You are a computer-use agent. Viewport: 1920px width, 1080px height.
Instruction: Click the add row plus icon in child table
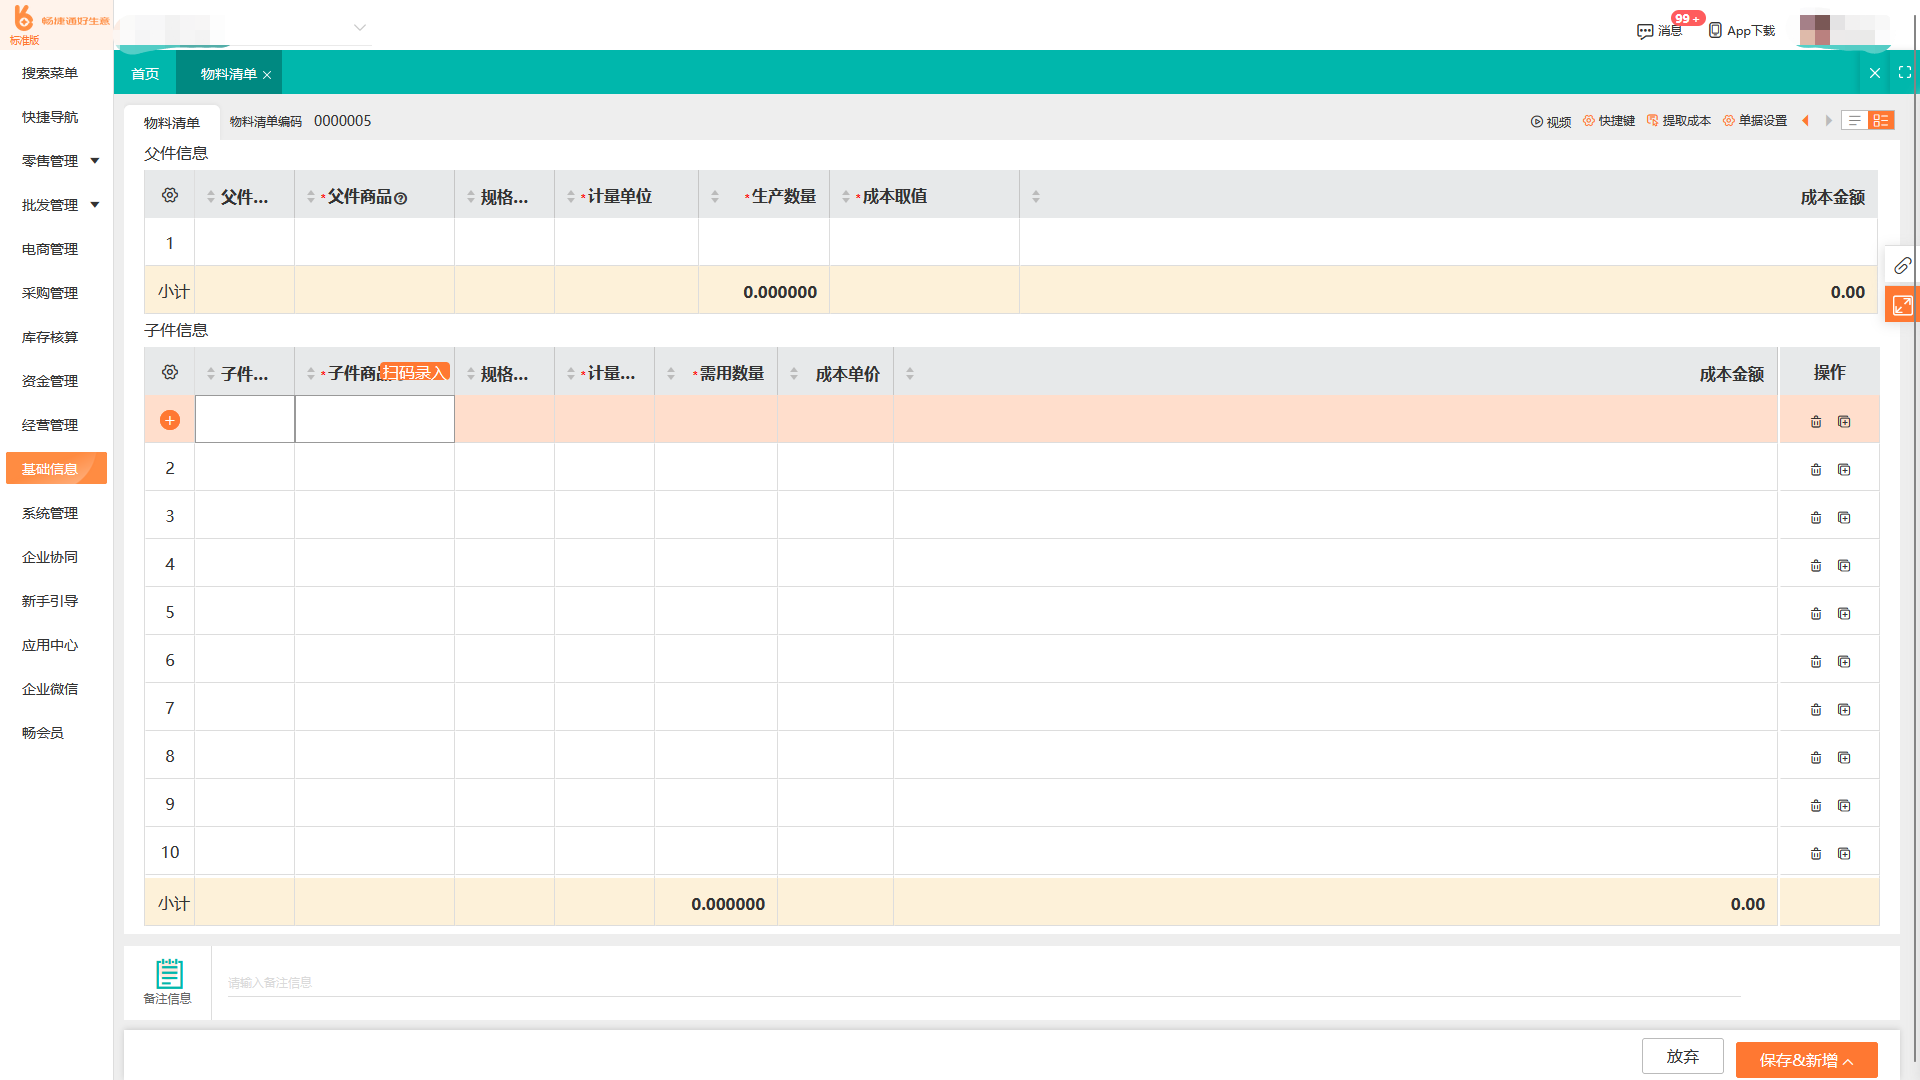point(169,421)
